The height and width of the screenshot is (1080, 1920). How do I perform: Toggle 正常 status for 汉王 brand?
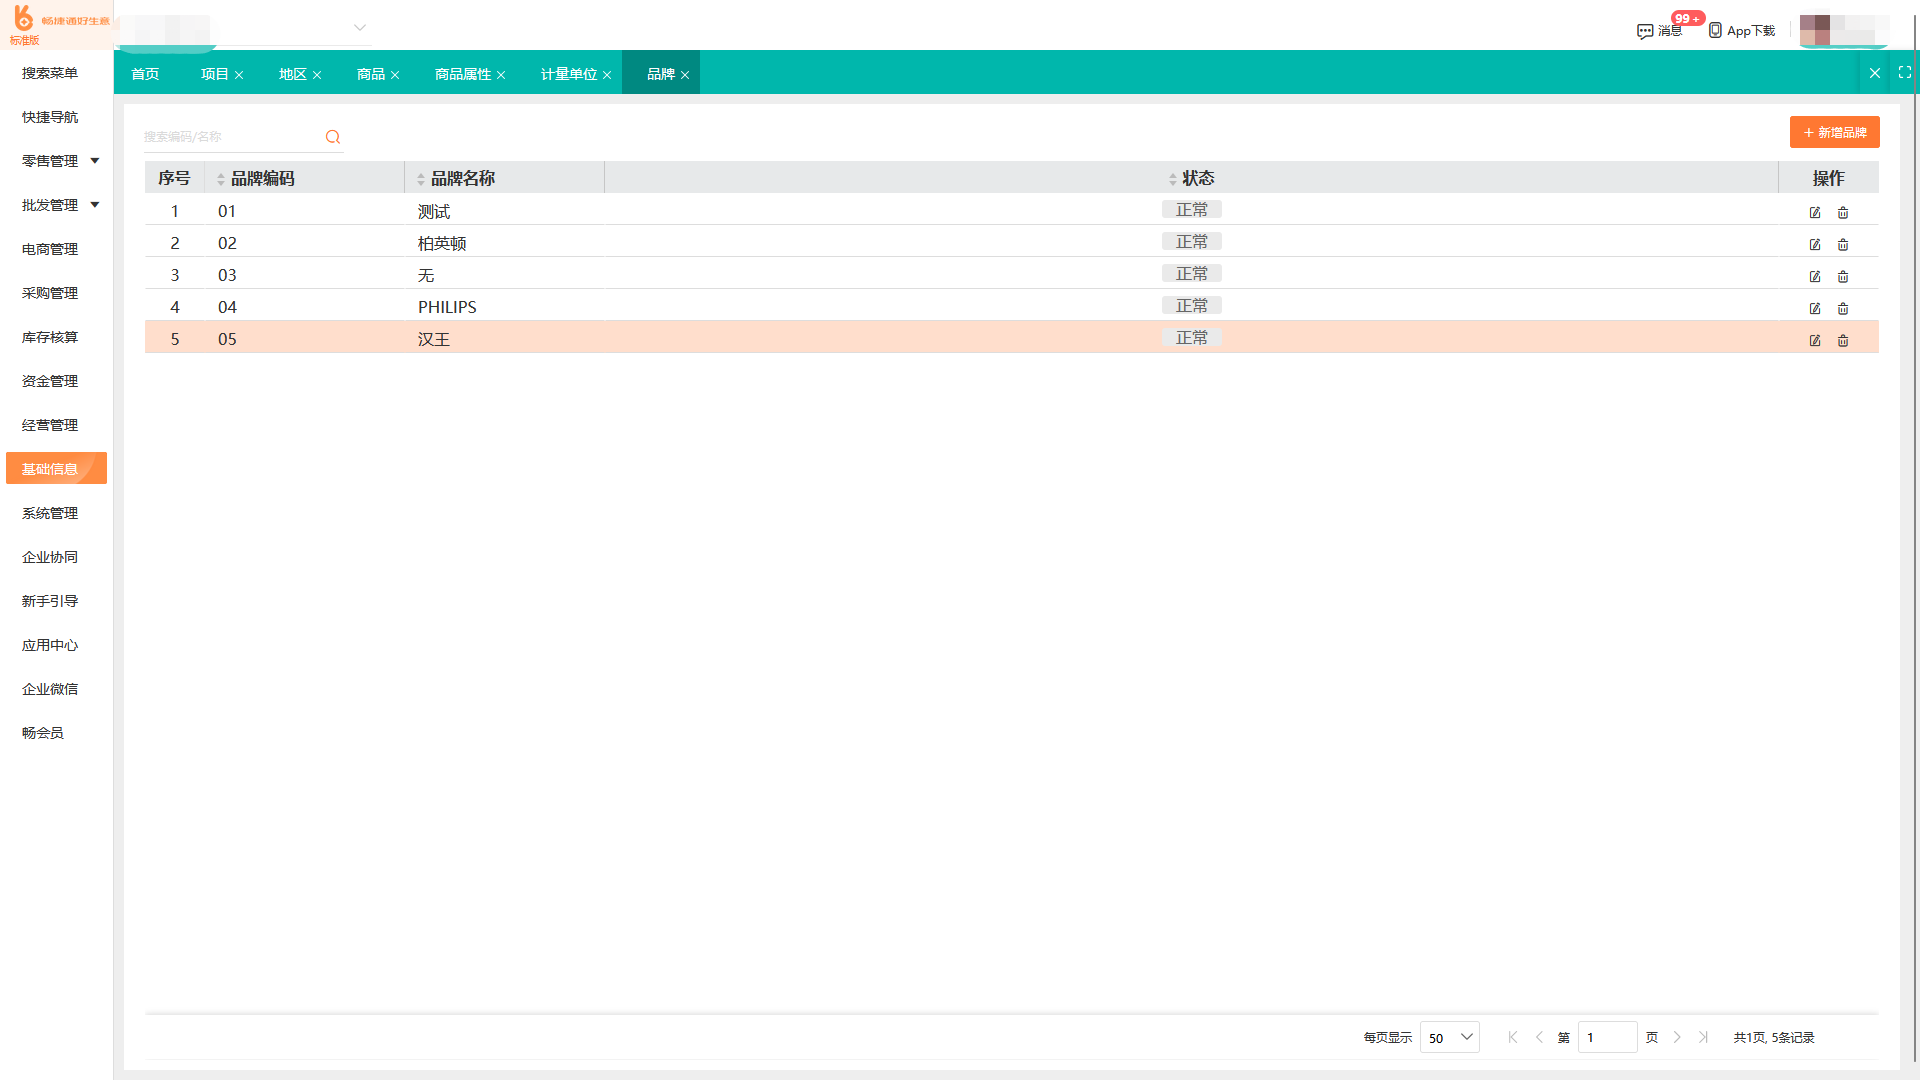[x=1193, y=338]
